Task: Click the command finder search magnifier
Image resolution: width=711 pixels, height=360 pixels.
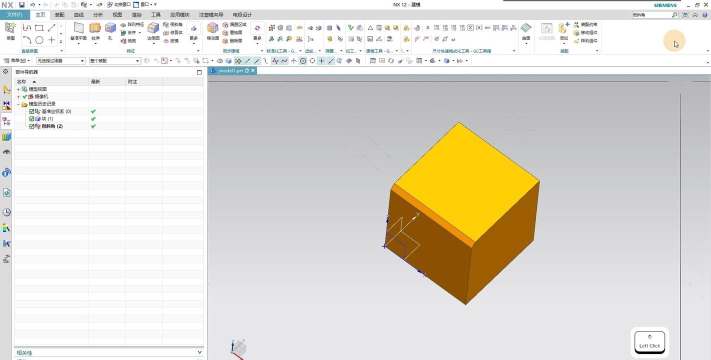Action: [675, 15]
